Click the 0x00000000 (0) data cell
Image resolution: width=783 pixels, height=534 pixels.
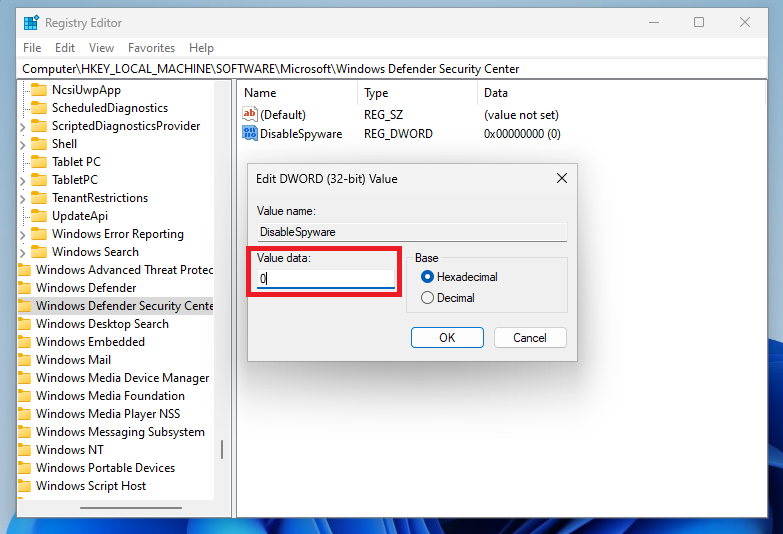[522, 134]
